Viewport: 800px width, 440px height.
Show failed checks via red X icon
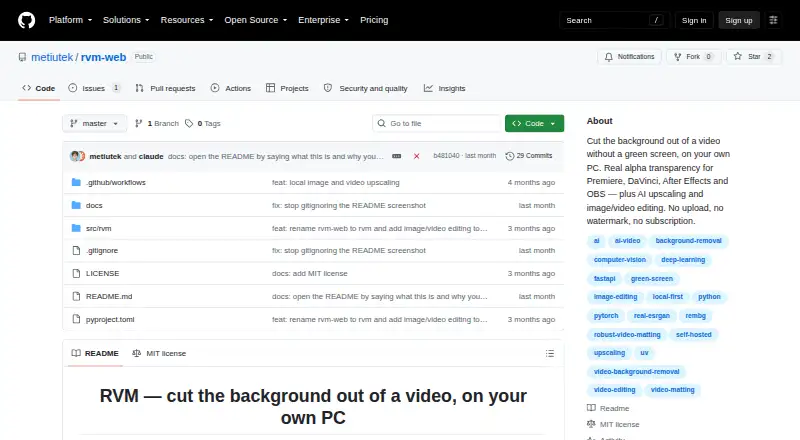click(416, 156)
